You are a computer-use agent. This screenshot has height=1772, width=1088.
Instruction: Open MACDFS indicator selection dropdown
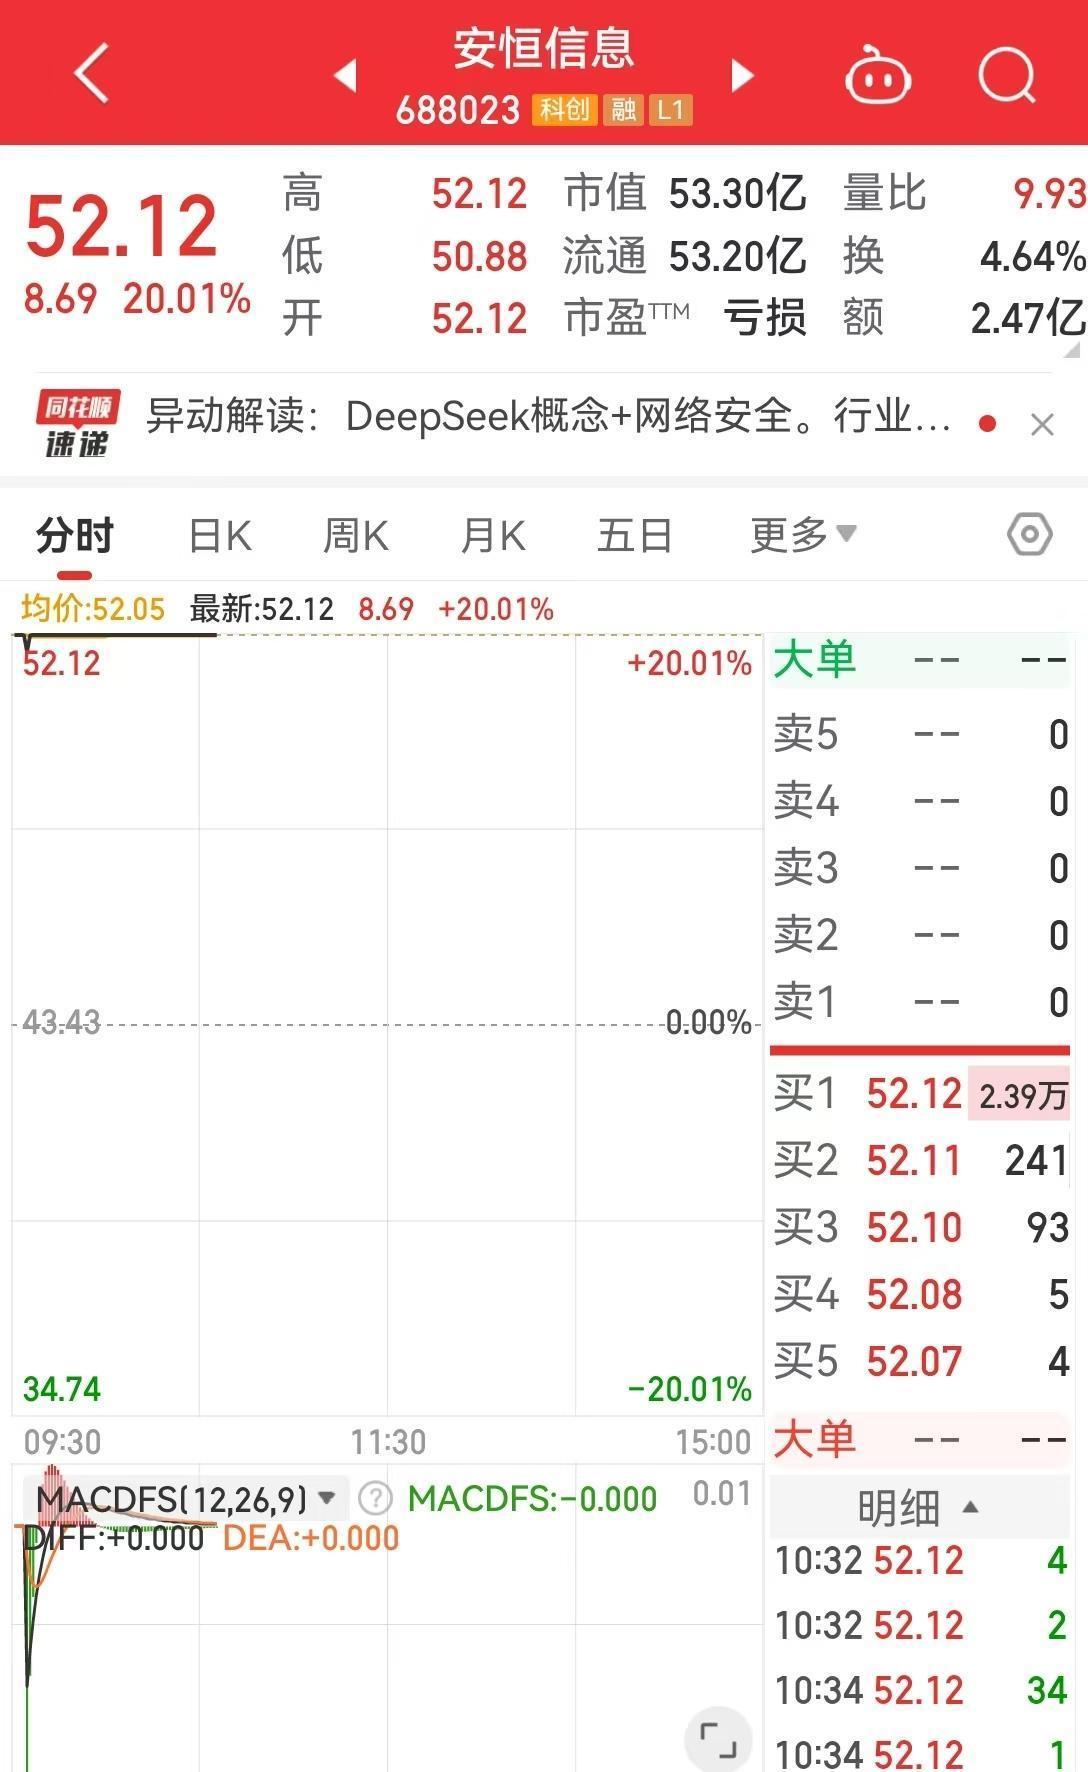coord(326,1498)
